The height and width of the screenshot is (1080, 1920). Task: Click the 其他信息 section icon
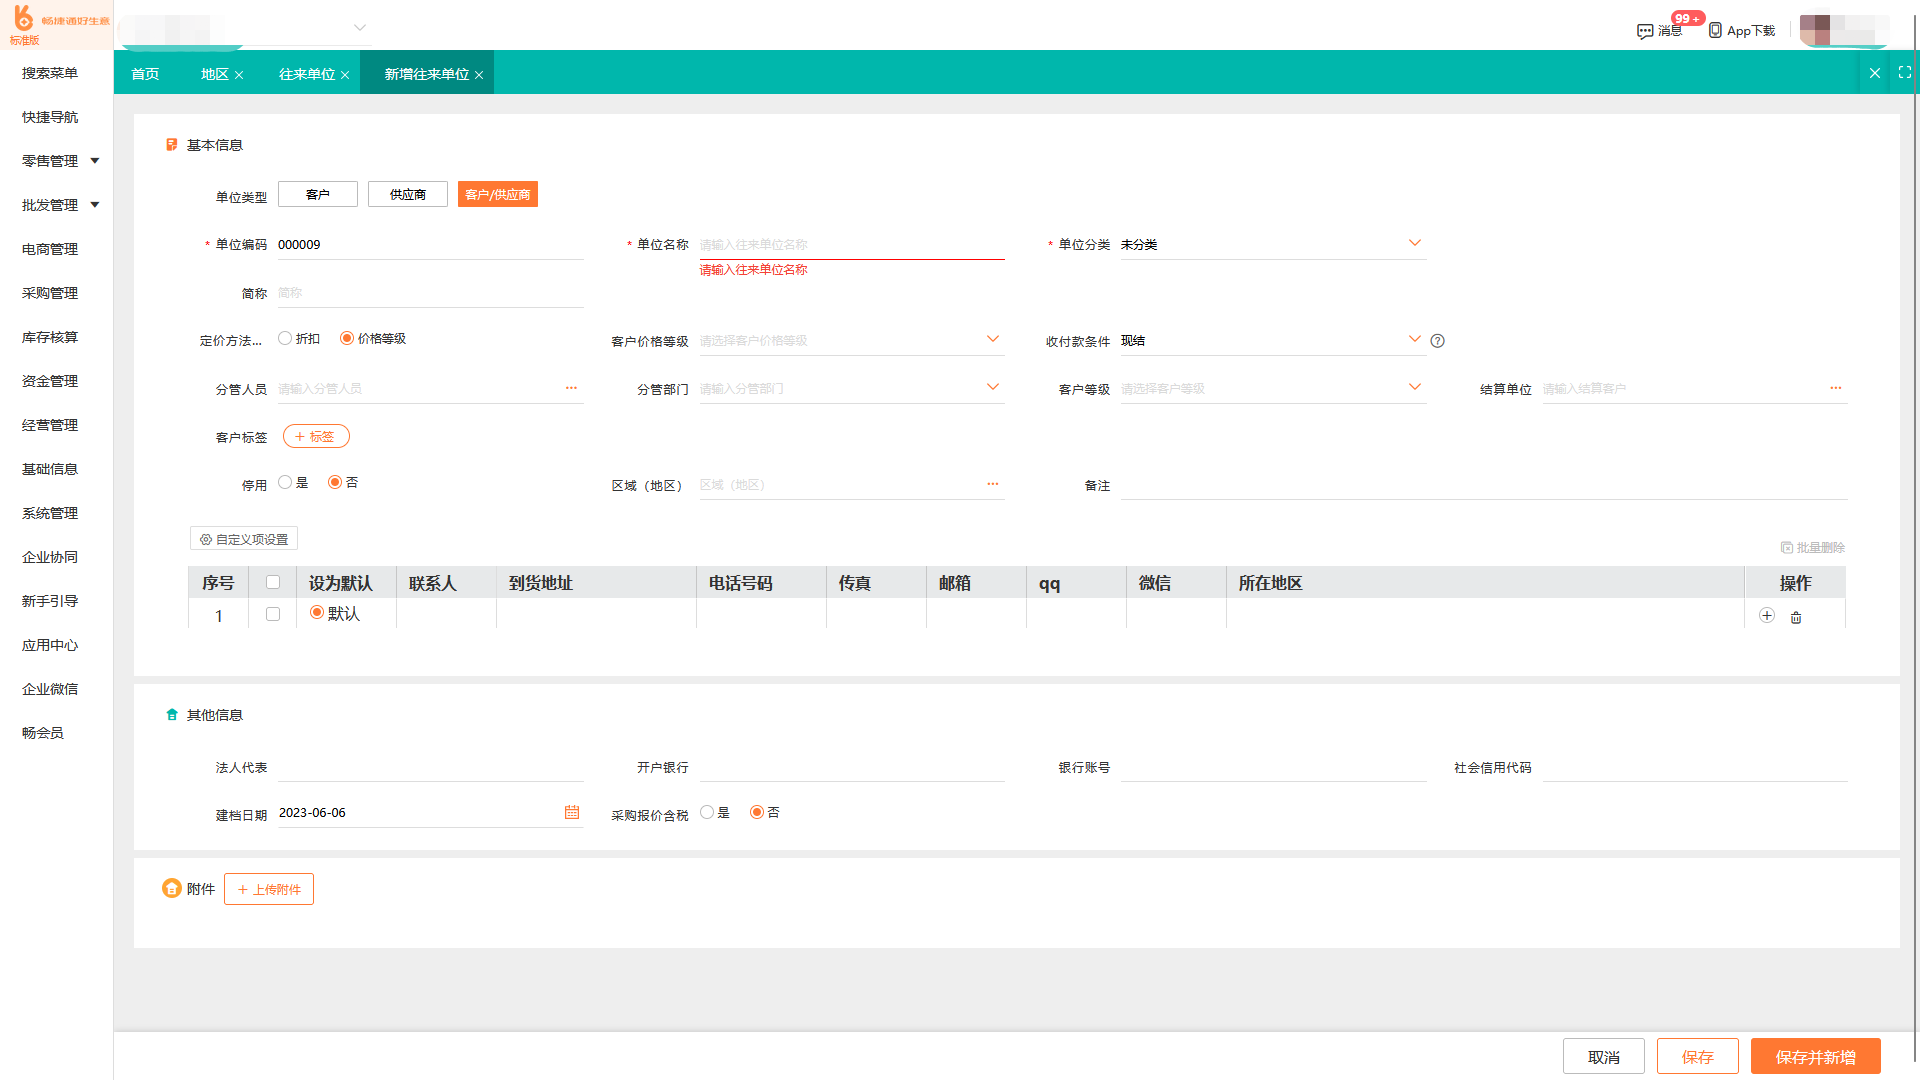point(171,715)
